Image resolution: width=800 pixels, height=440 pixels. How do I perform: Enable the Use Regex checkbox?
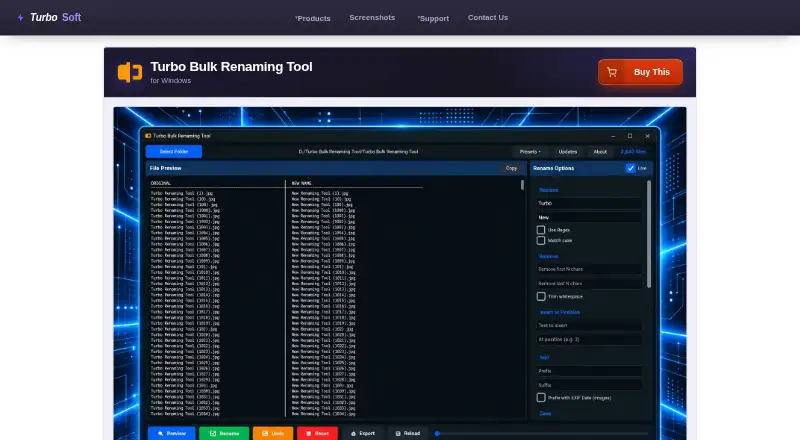coord(541,230)
